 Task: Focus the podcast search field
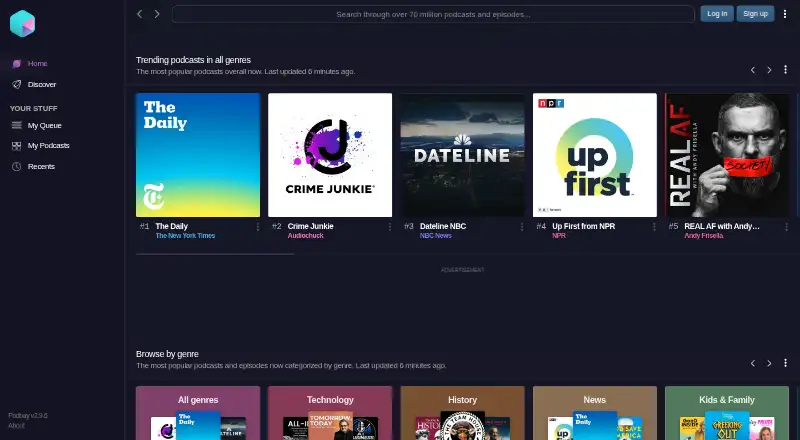pos(433,14)
